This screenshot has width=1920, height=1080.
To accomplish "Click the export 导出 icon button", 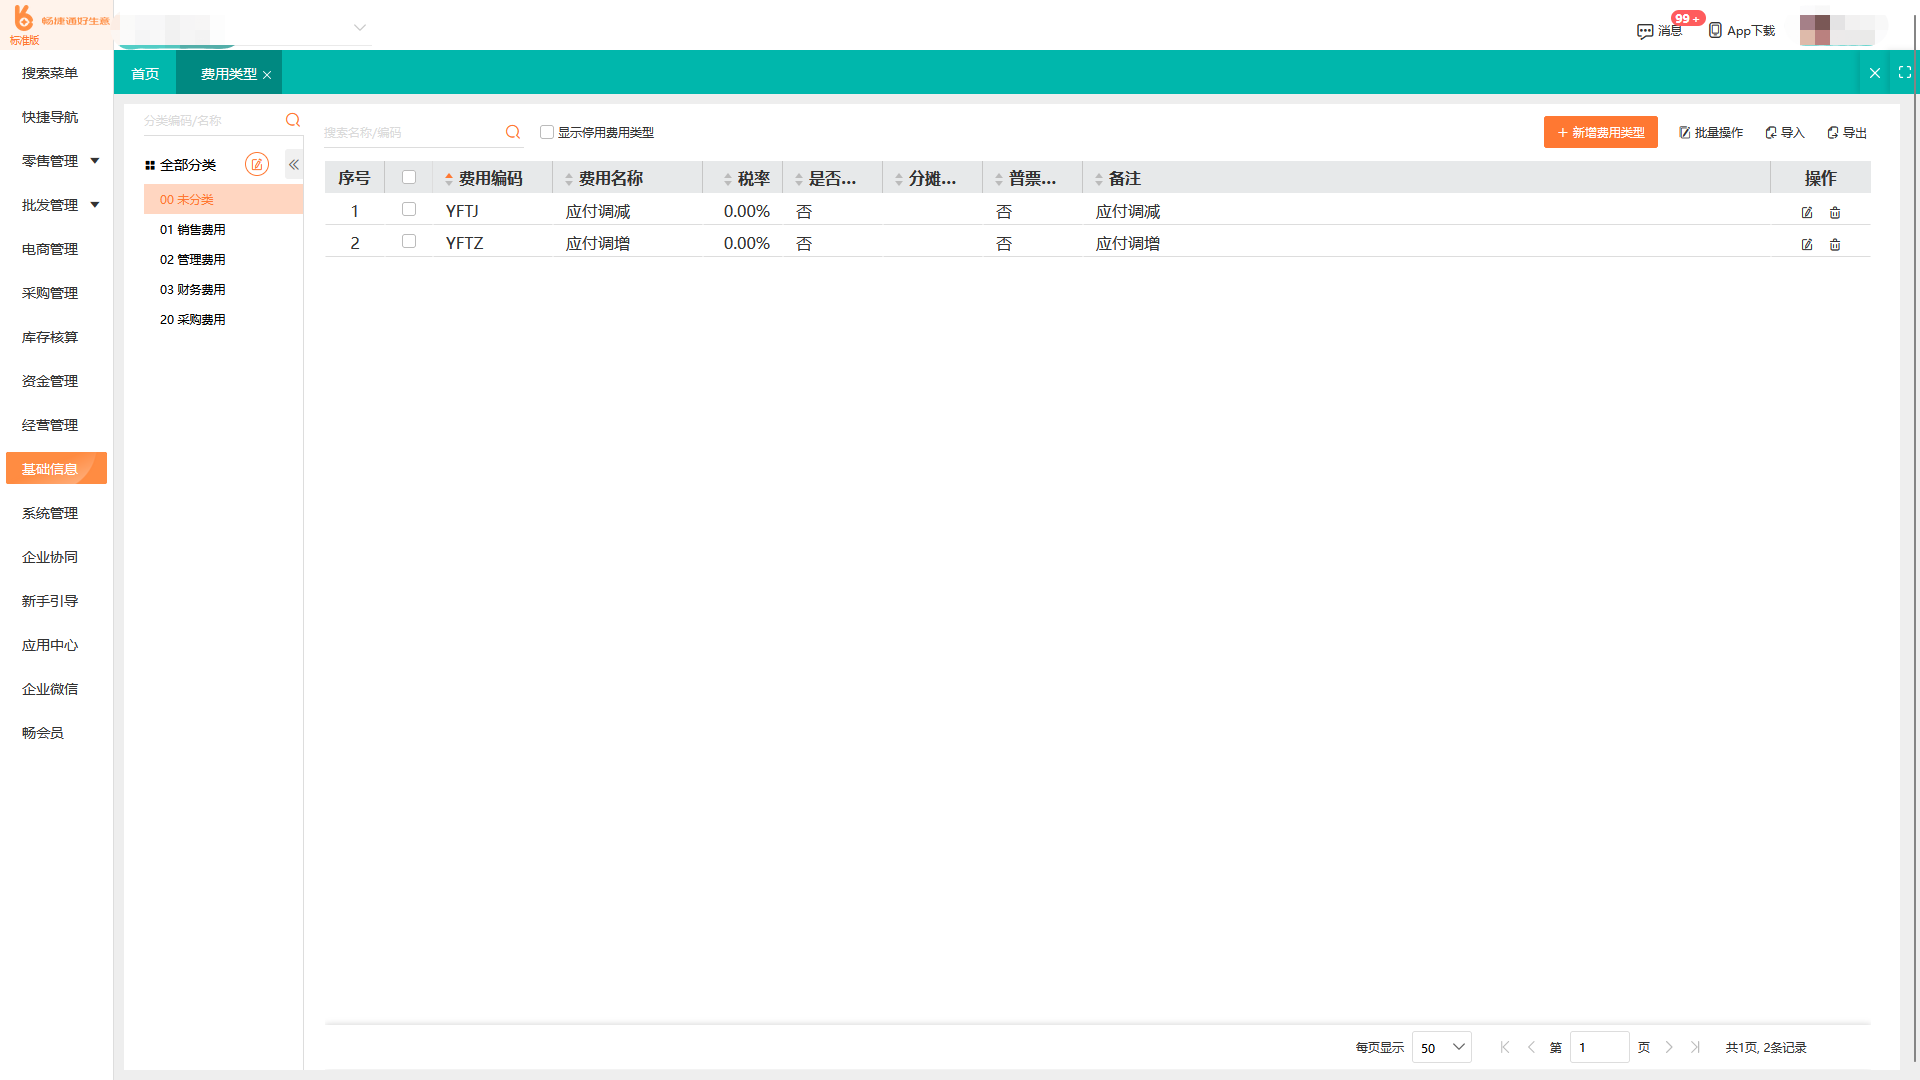I will point(1847,132).
